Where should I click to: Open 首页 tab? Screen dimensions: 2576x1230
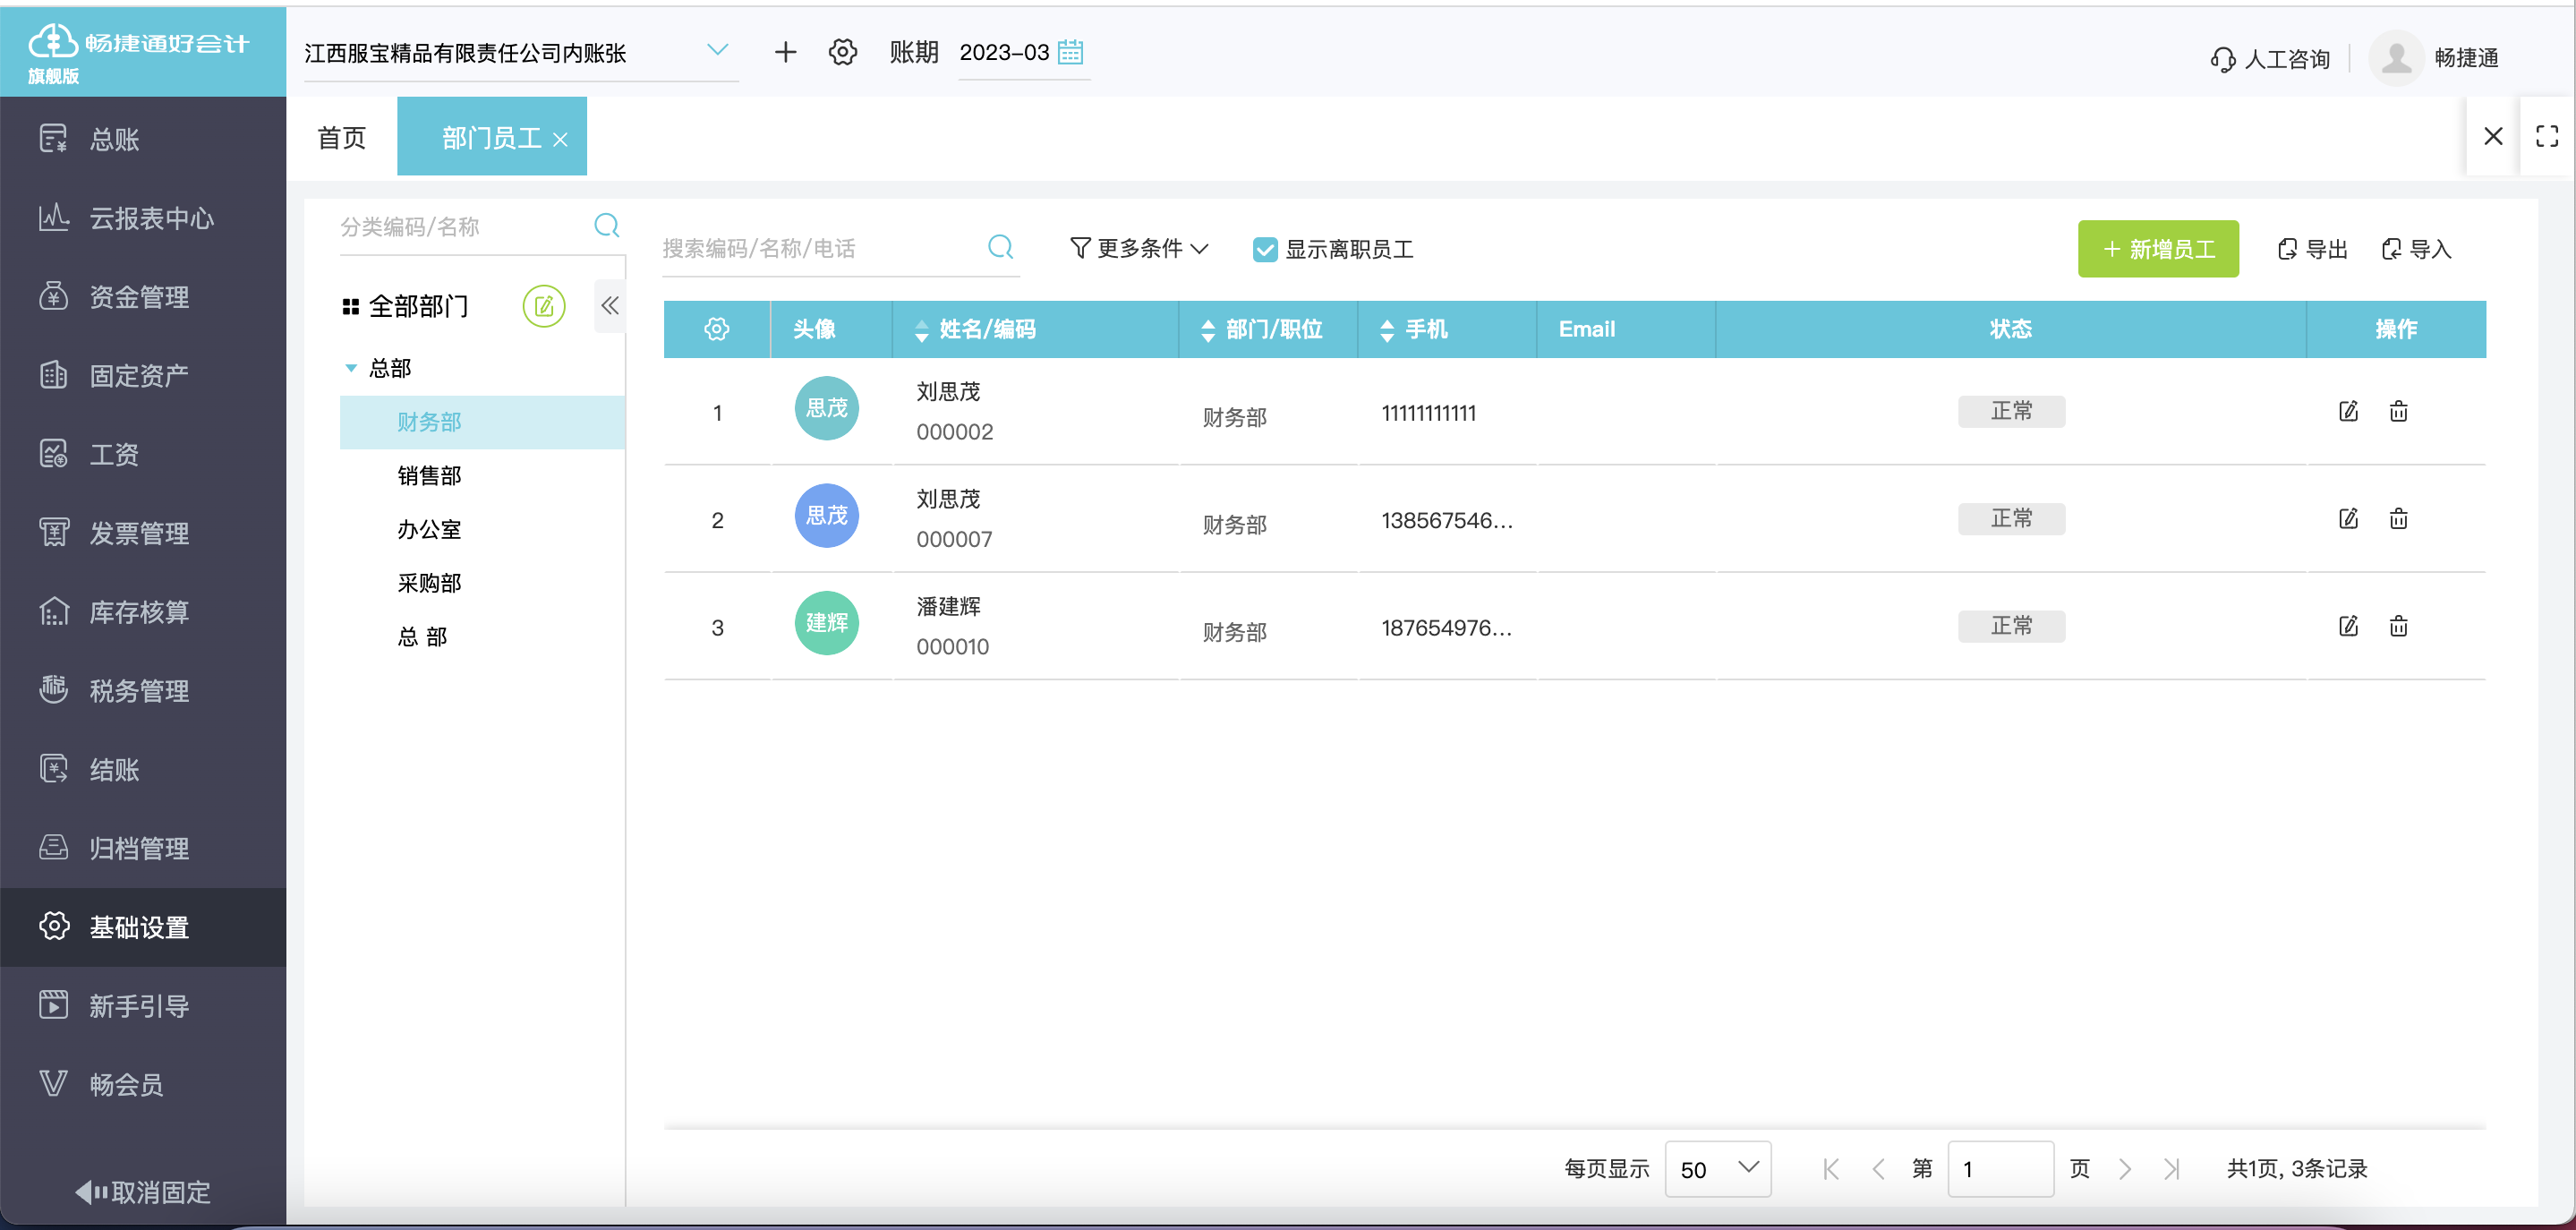pyautogui.click(x=342, y=138)
